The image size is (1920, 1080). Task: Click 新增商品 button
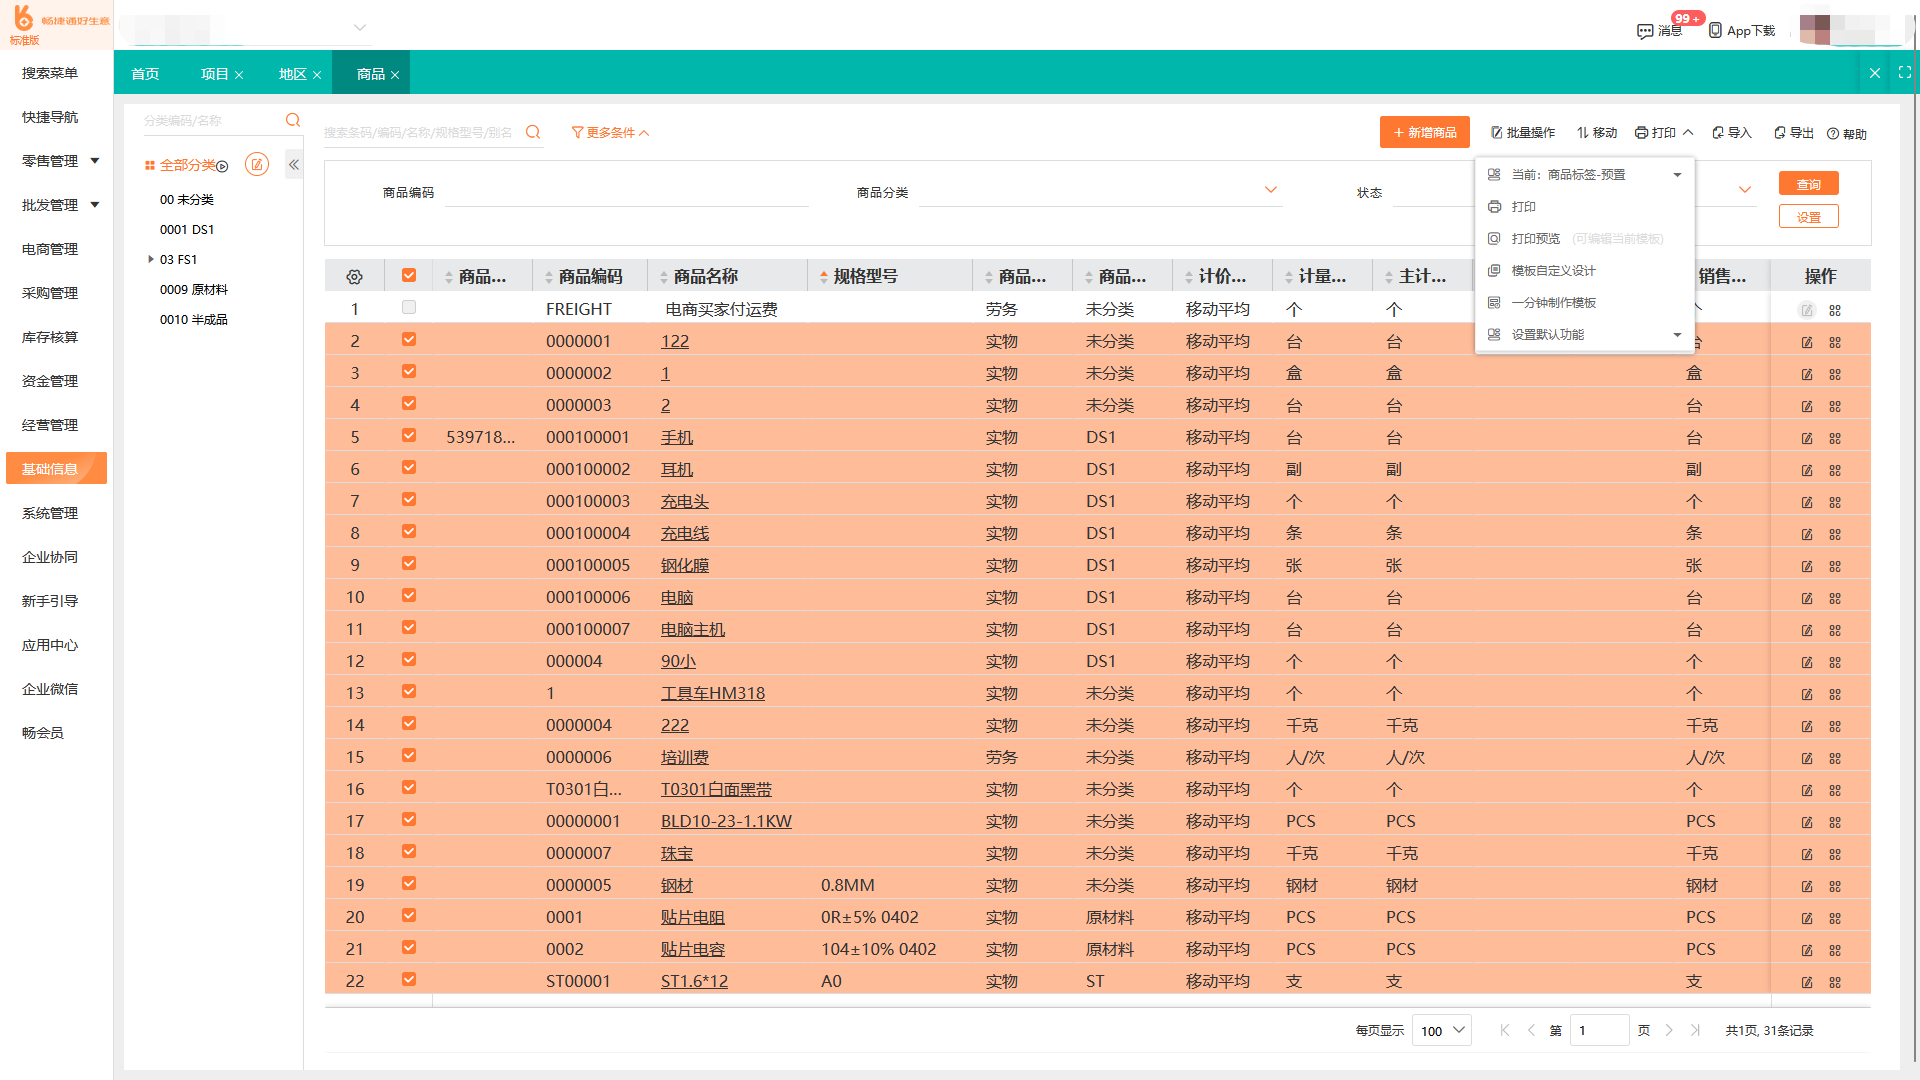1424,131
